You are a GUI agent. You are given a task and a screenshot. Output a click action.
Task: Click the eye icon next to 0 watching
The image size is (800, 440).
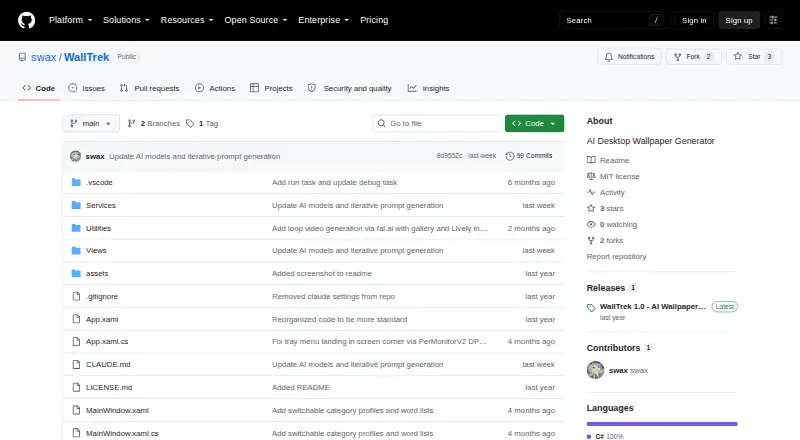coord(591,225)
